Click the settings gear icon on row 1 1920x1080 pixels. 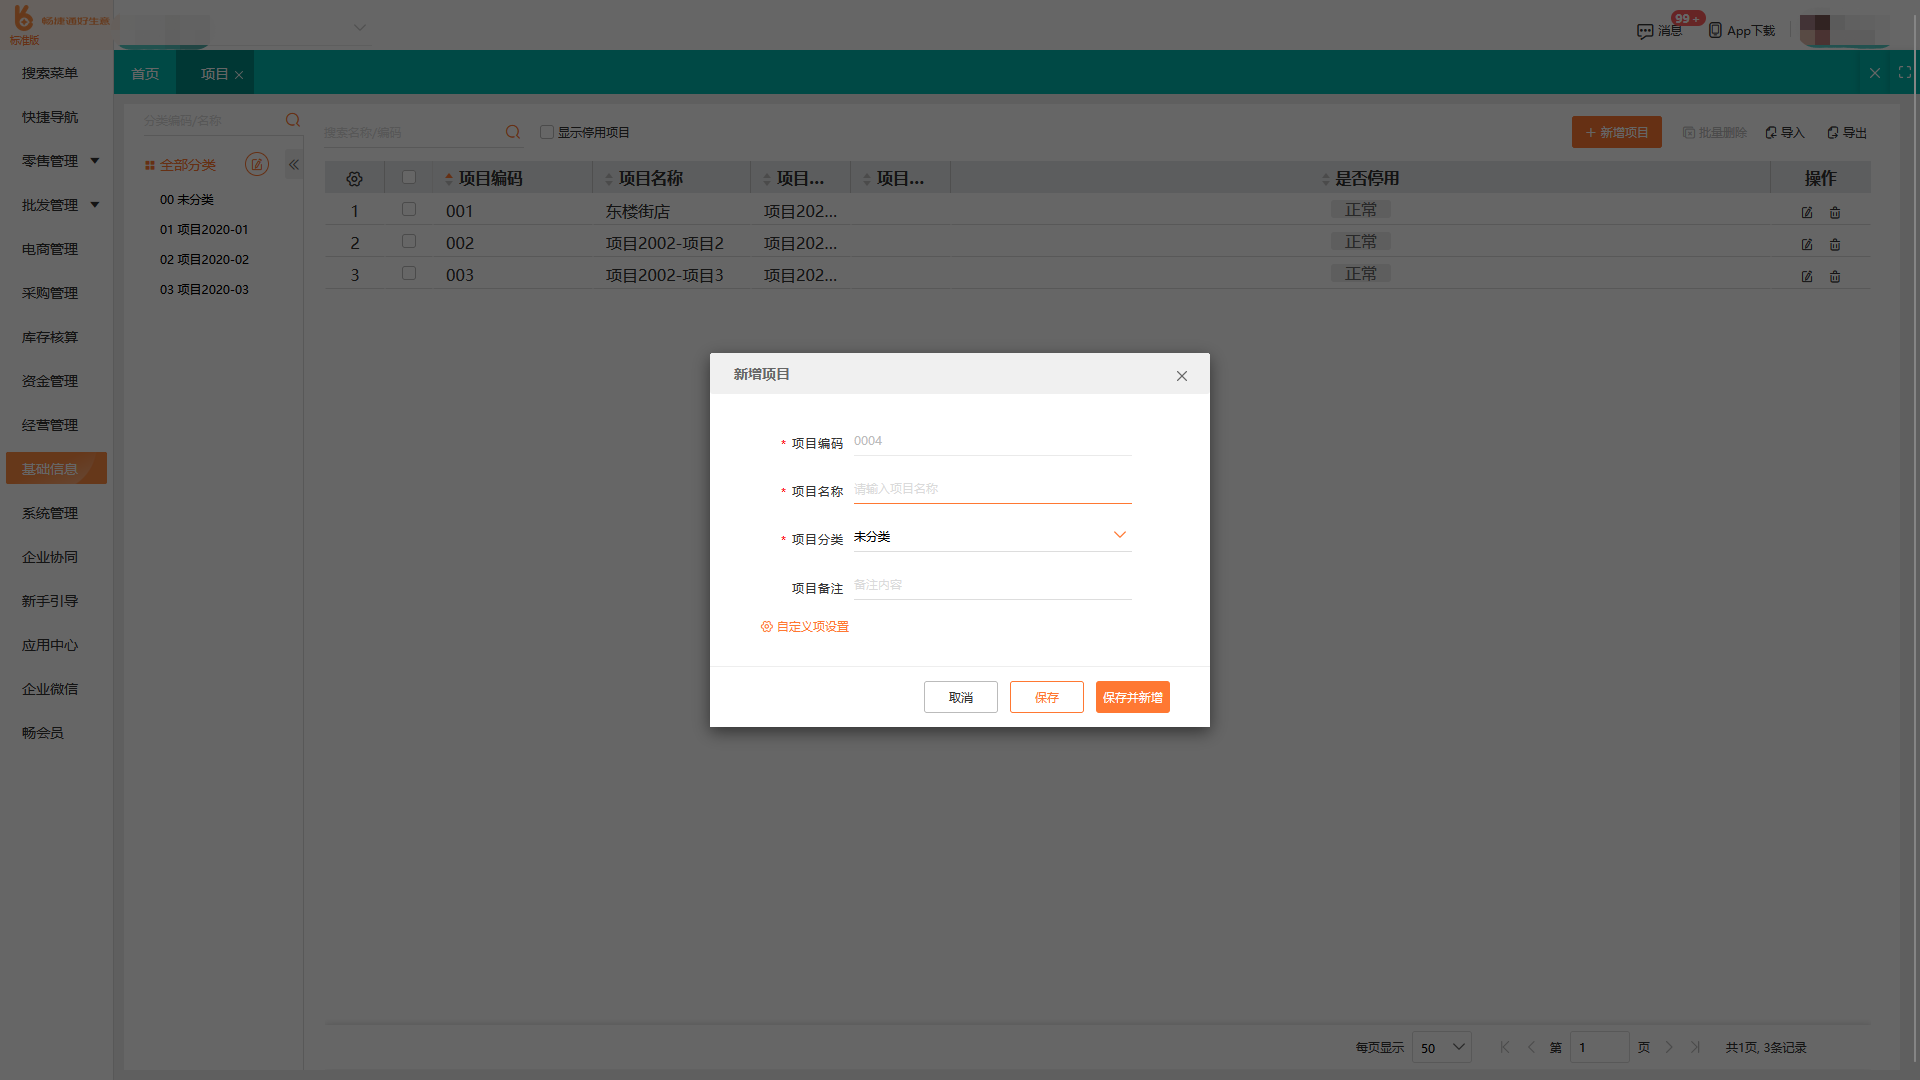tap(353, 178)
